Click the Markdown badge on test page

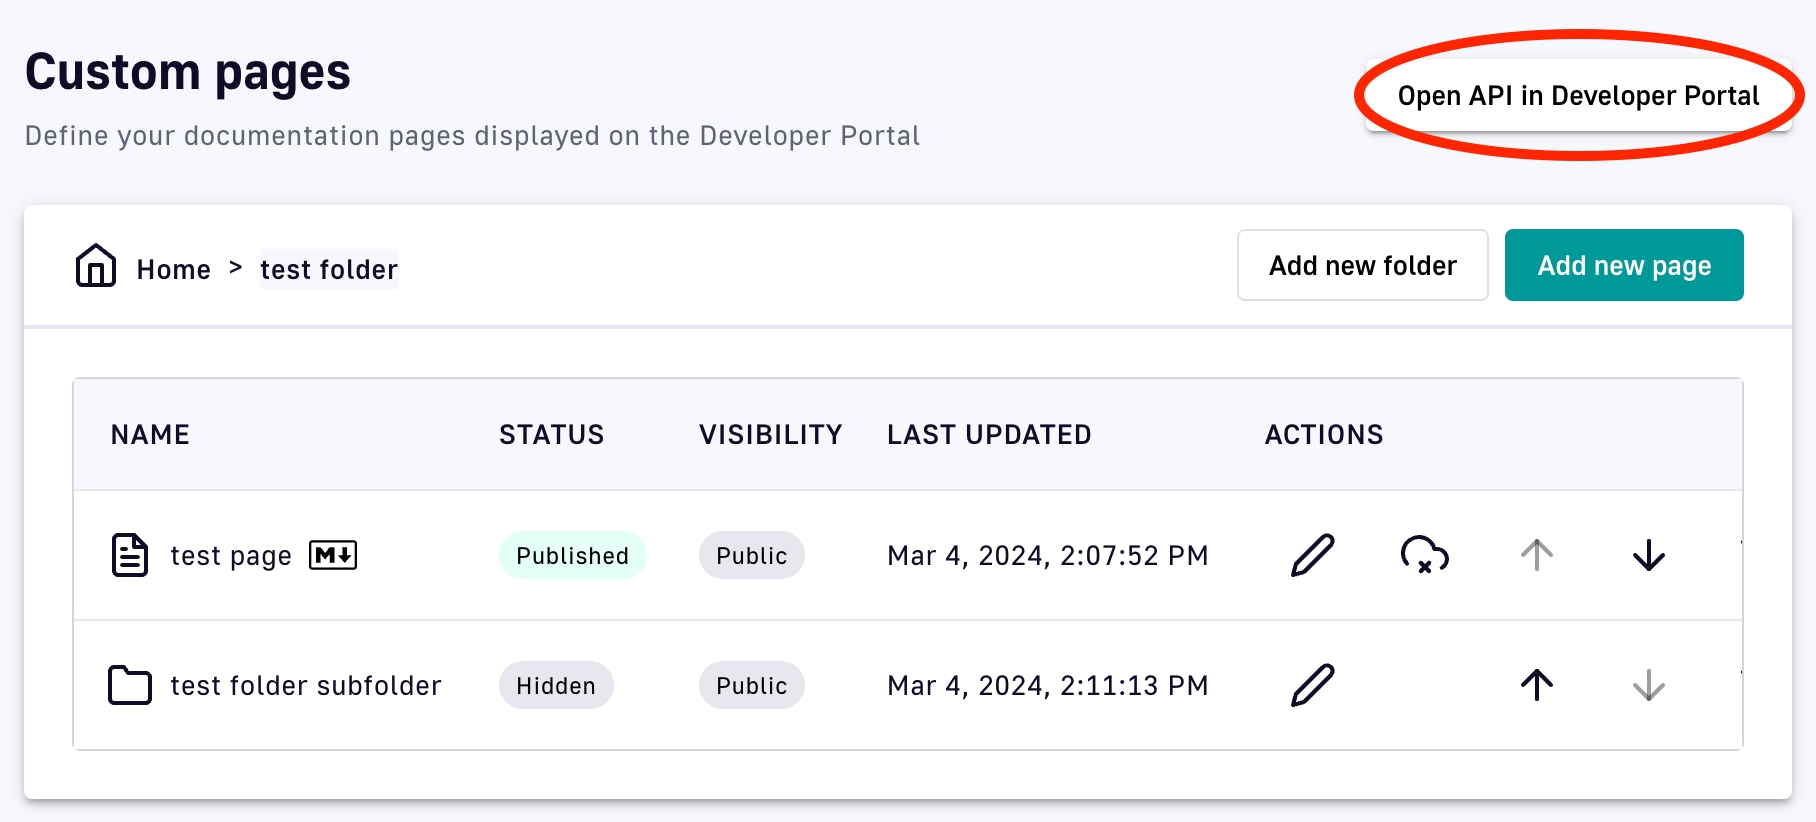(333, 555)
